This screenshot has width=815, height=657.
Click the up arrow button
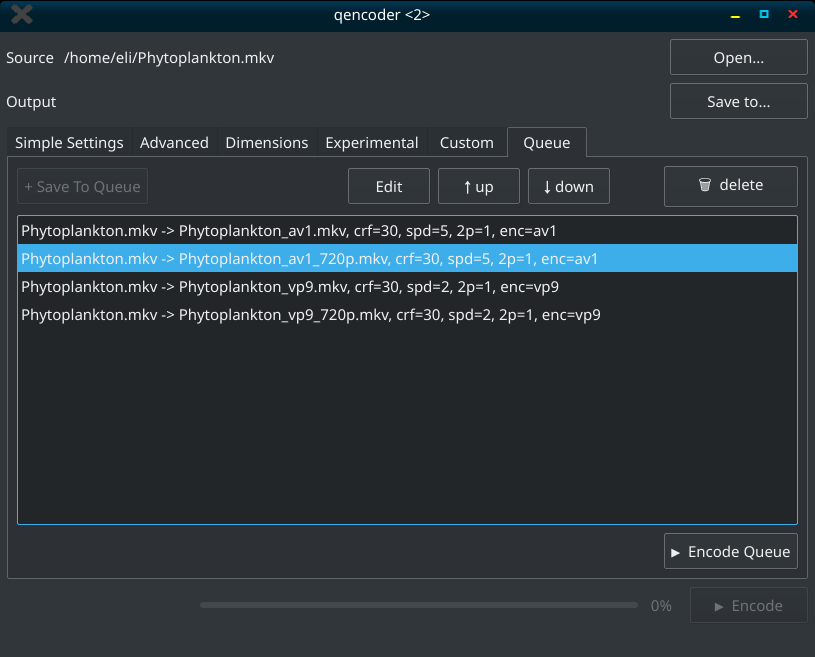pyautogui.click(x=478, y=186)
